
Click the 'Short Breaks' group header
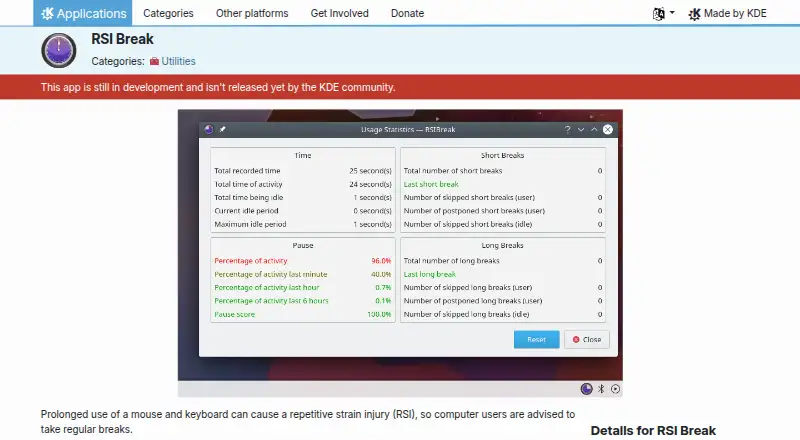tap(502, 155)
